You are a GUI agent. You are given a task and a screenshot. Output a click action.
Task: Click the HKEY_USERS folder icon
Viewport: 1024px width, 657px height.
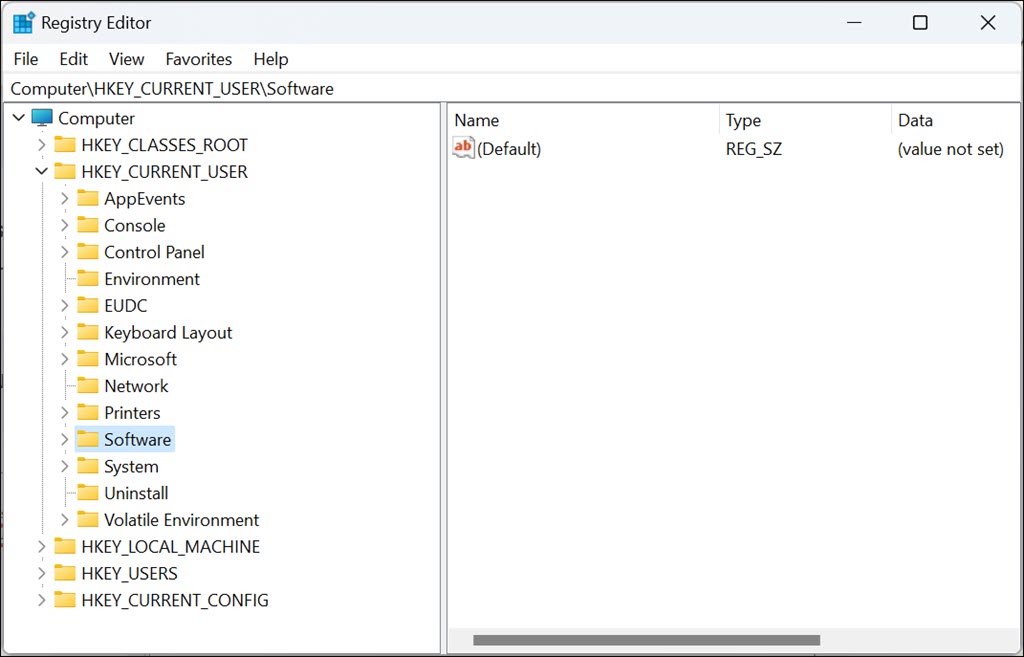click(65, 573)
